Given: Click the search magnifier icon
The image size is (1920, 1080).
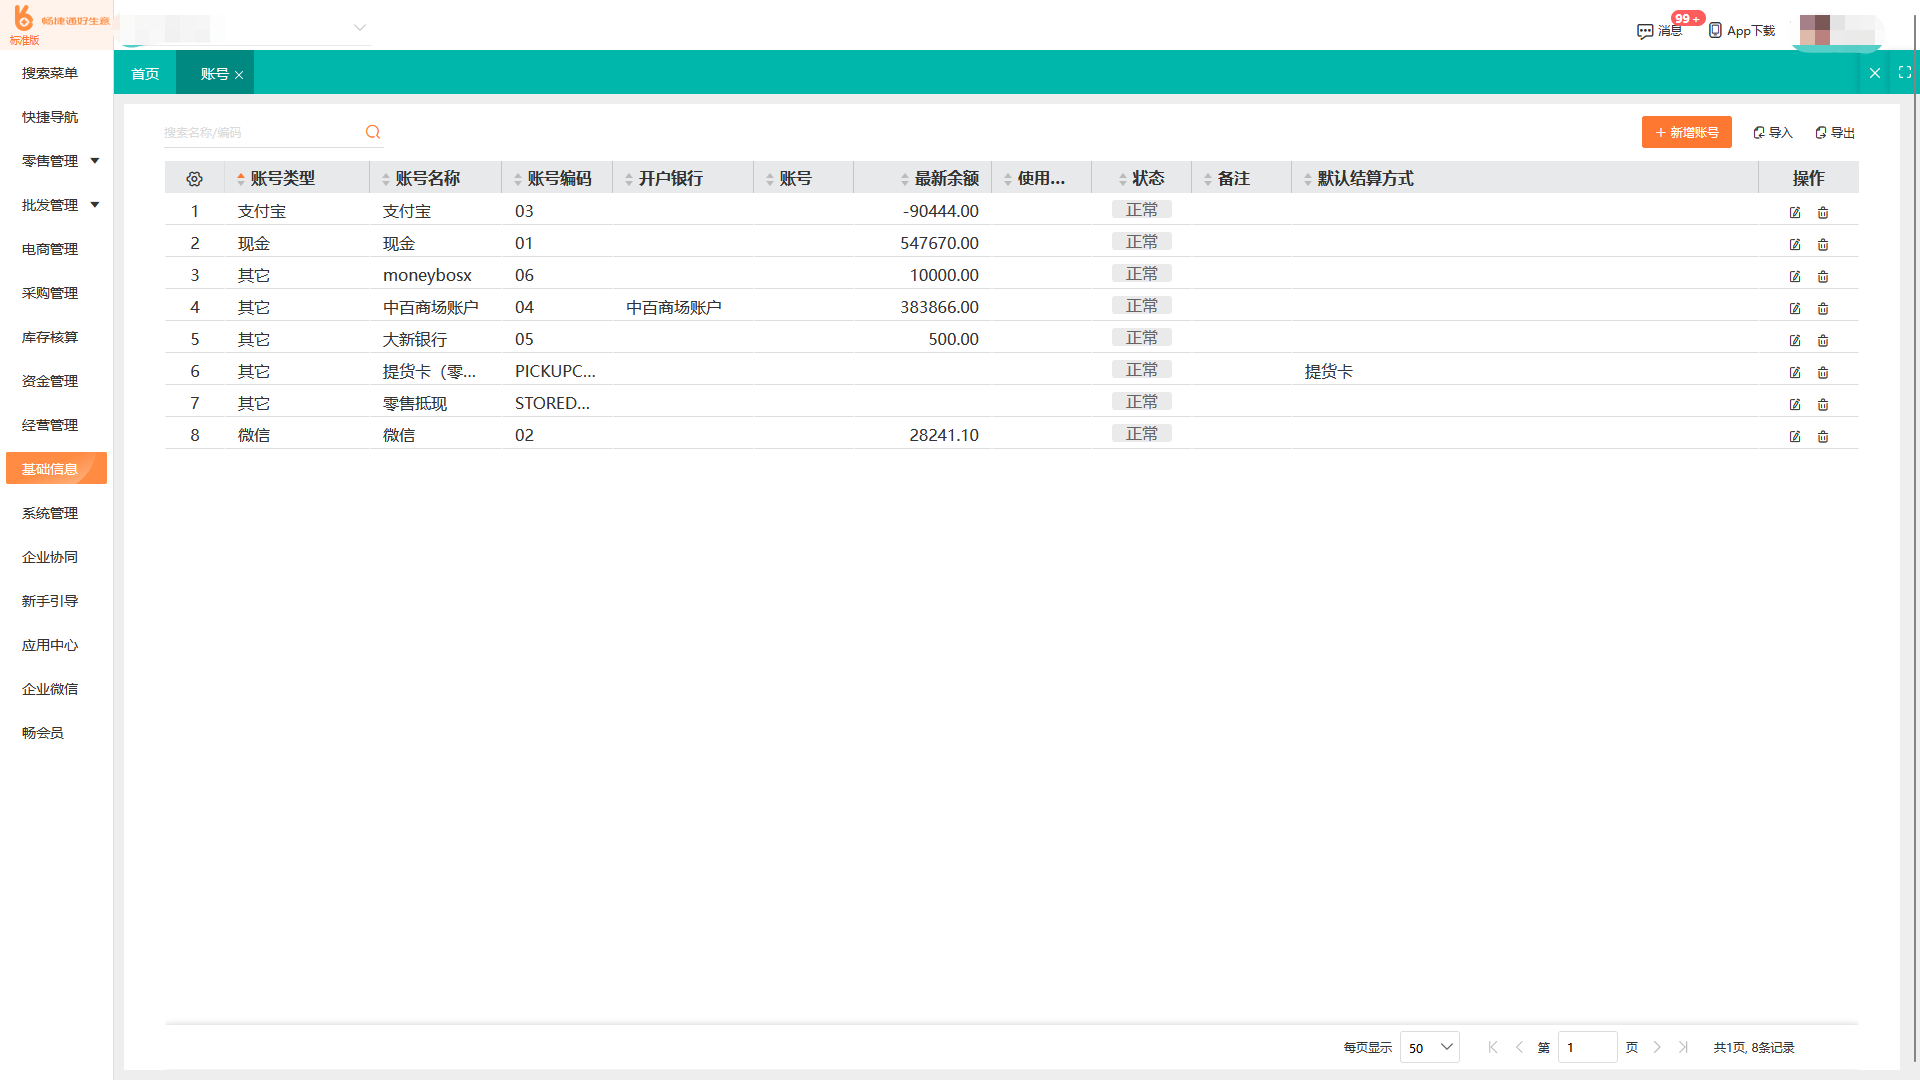Looking at the screenshot, I should coord(373,132).
